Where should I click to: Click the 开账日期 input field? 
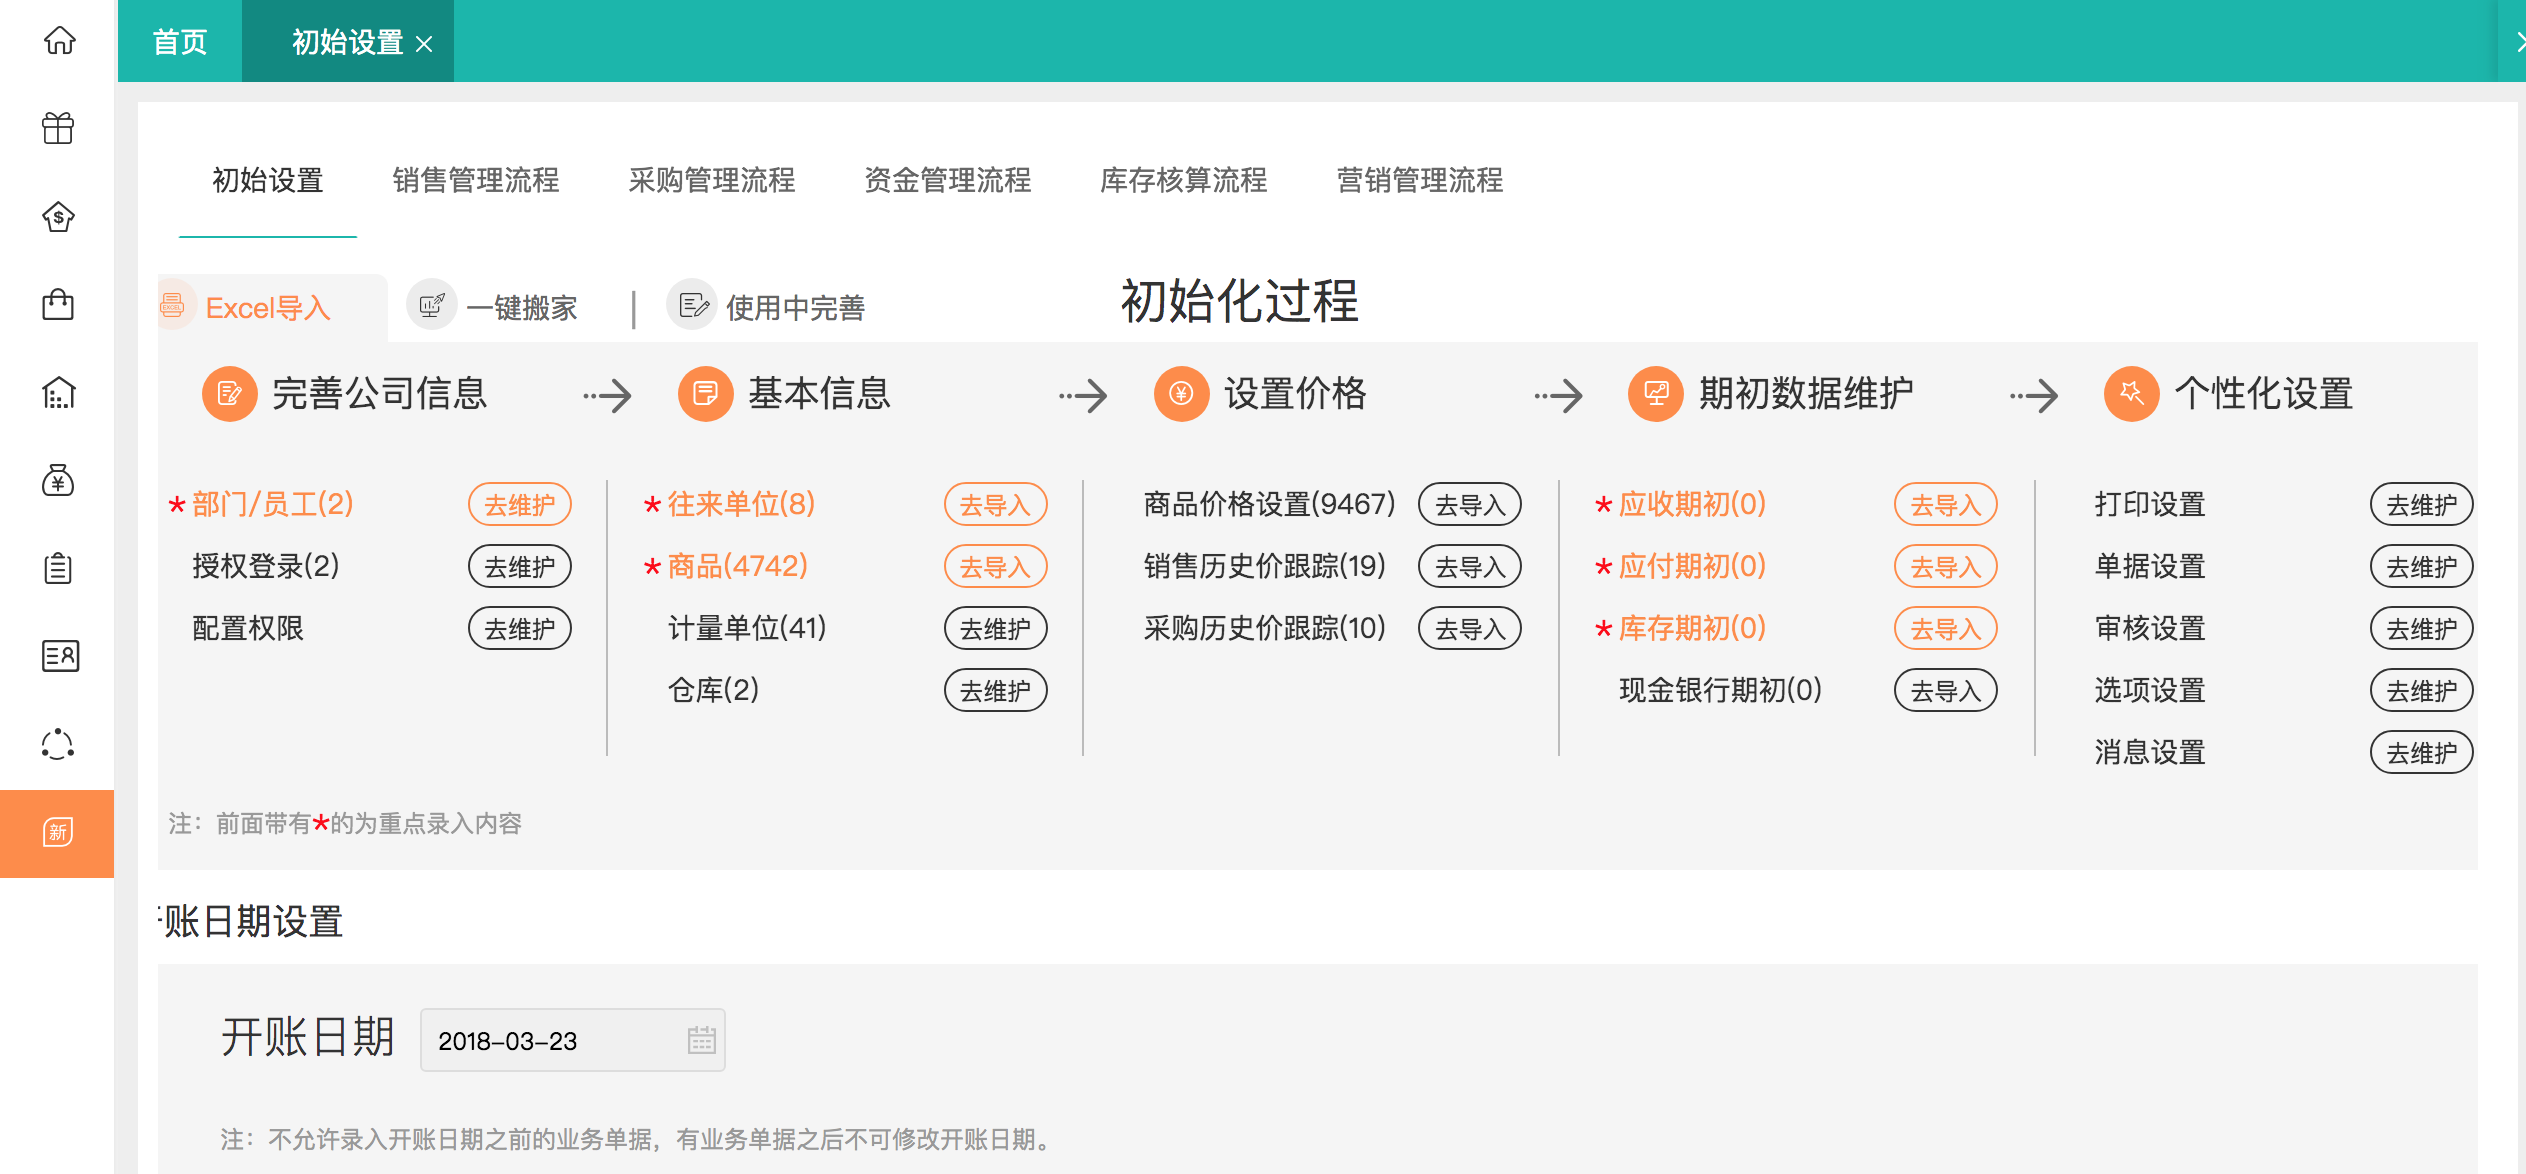click(572, 1039)
